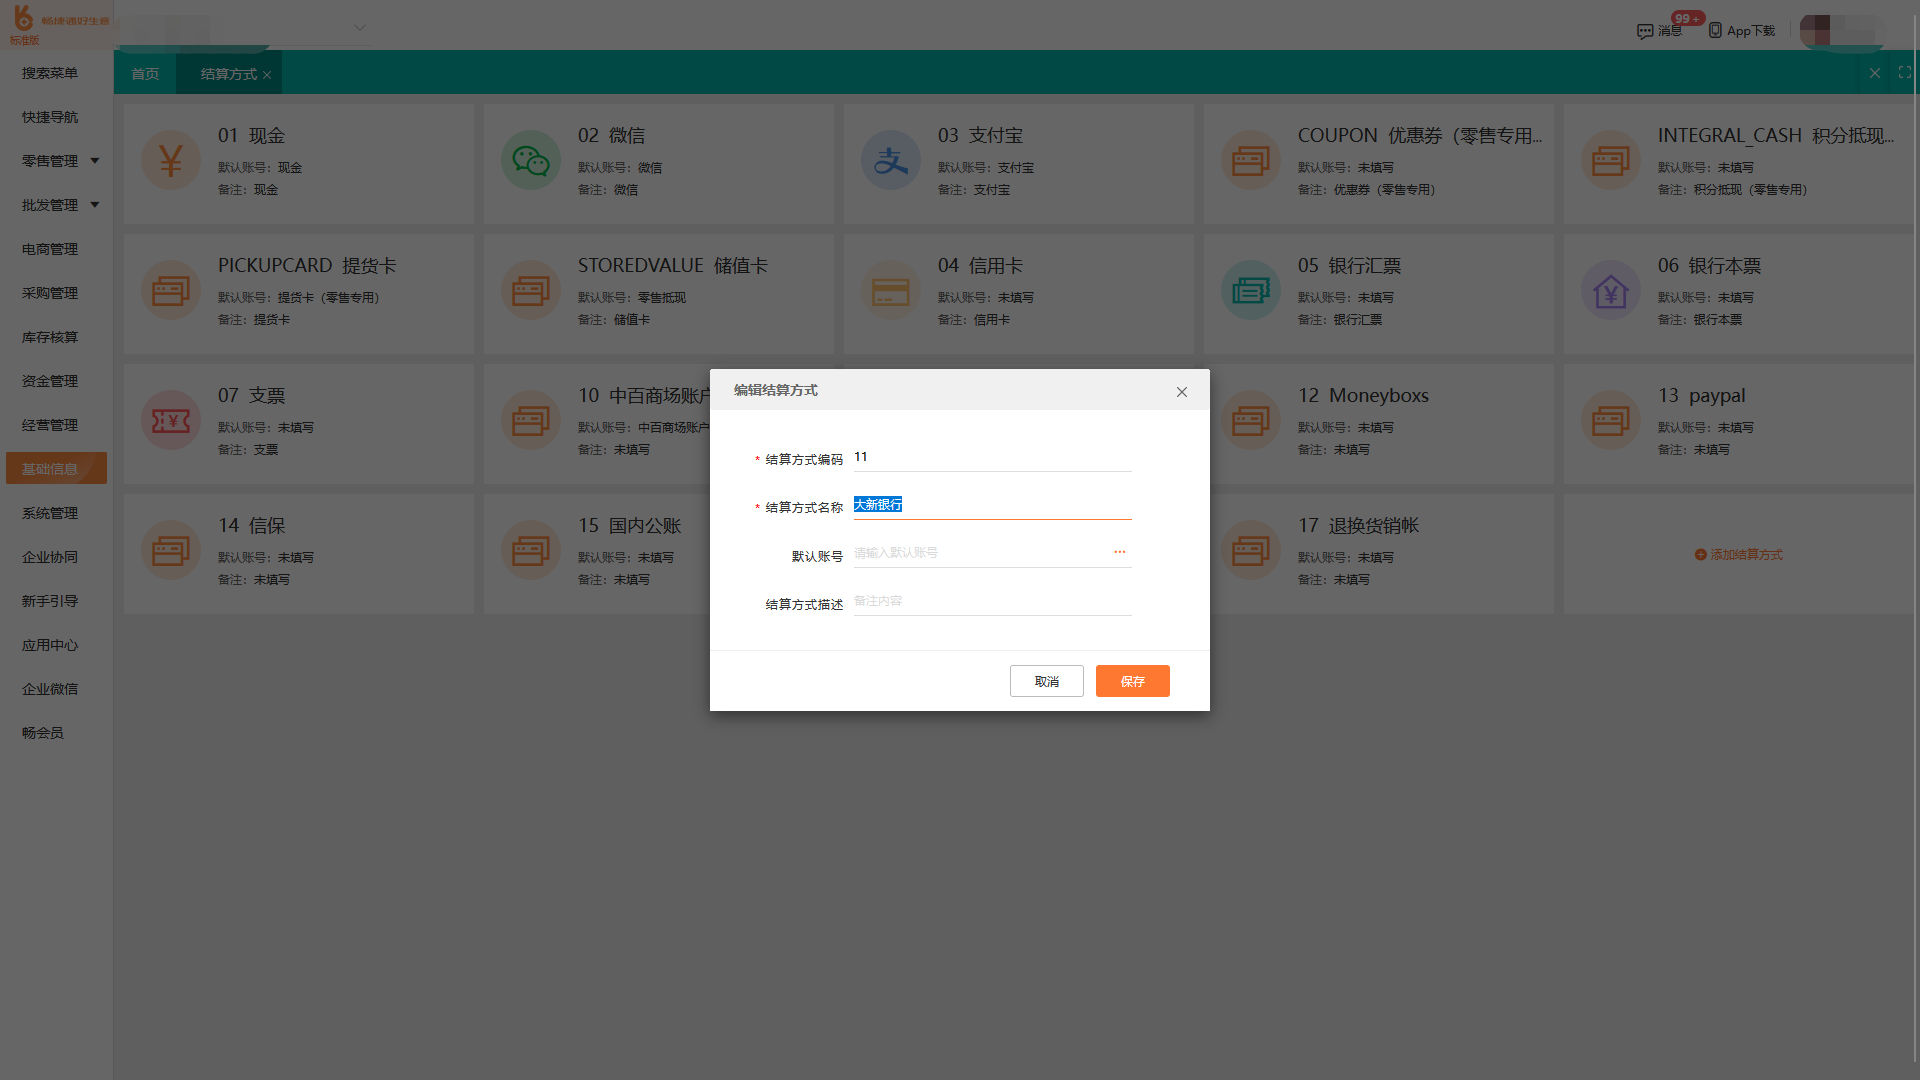Click the 添加结算方式 add payment link
The height and width of the screenshot is (1080, 1920).
(x=1738, y=554)
